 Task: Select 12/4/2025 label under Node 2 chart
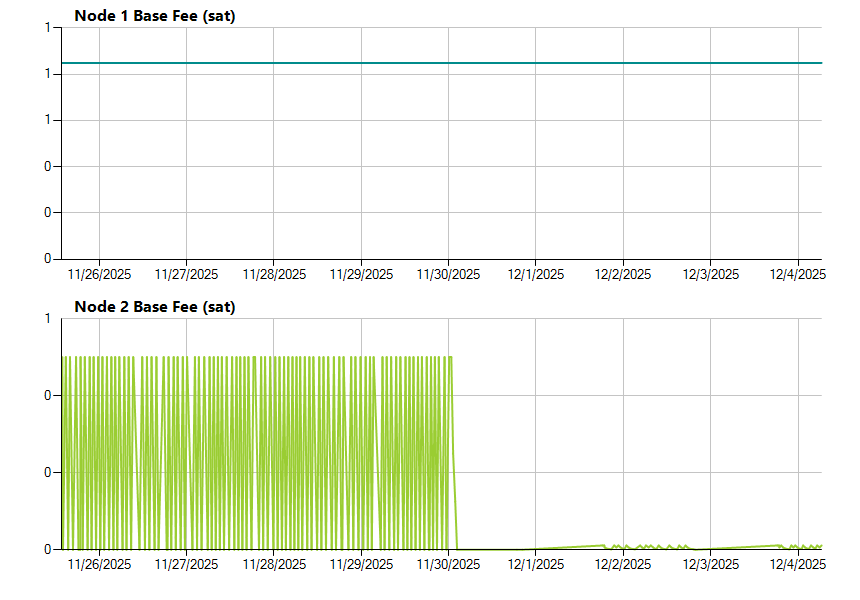tap(797, 564)
